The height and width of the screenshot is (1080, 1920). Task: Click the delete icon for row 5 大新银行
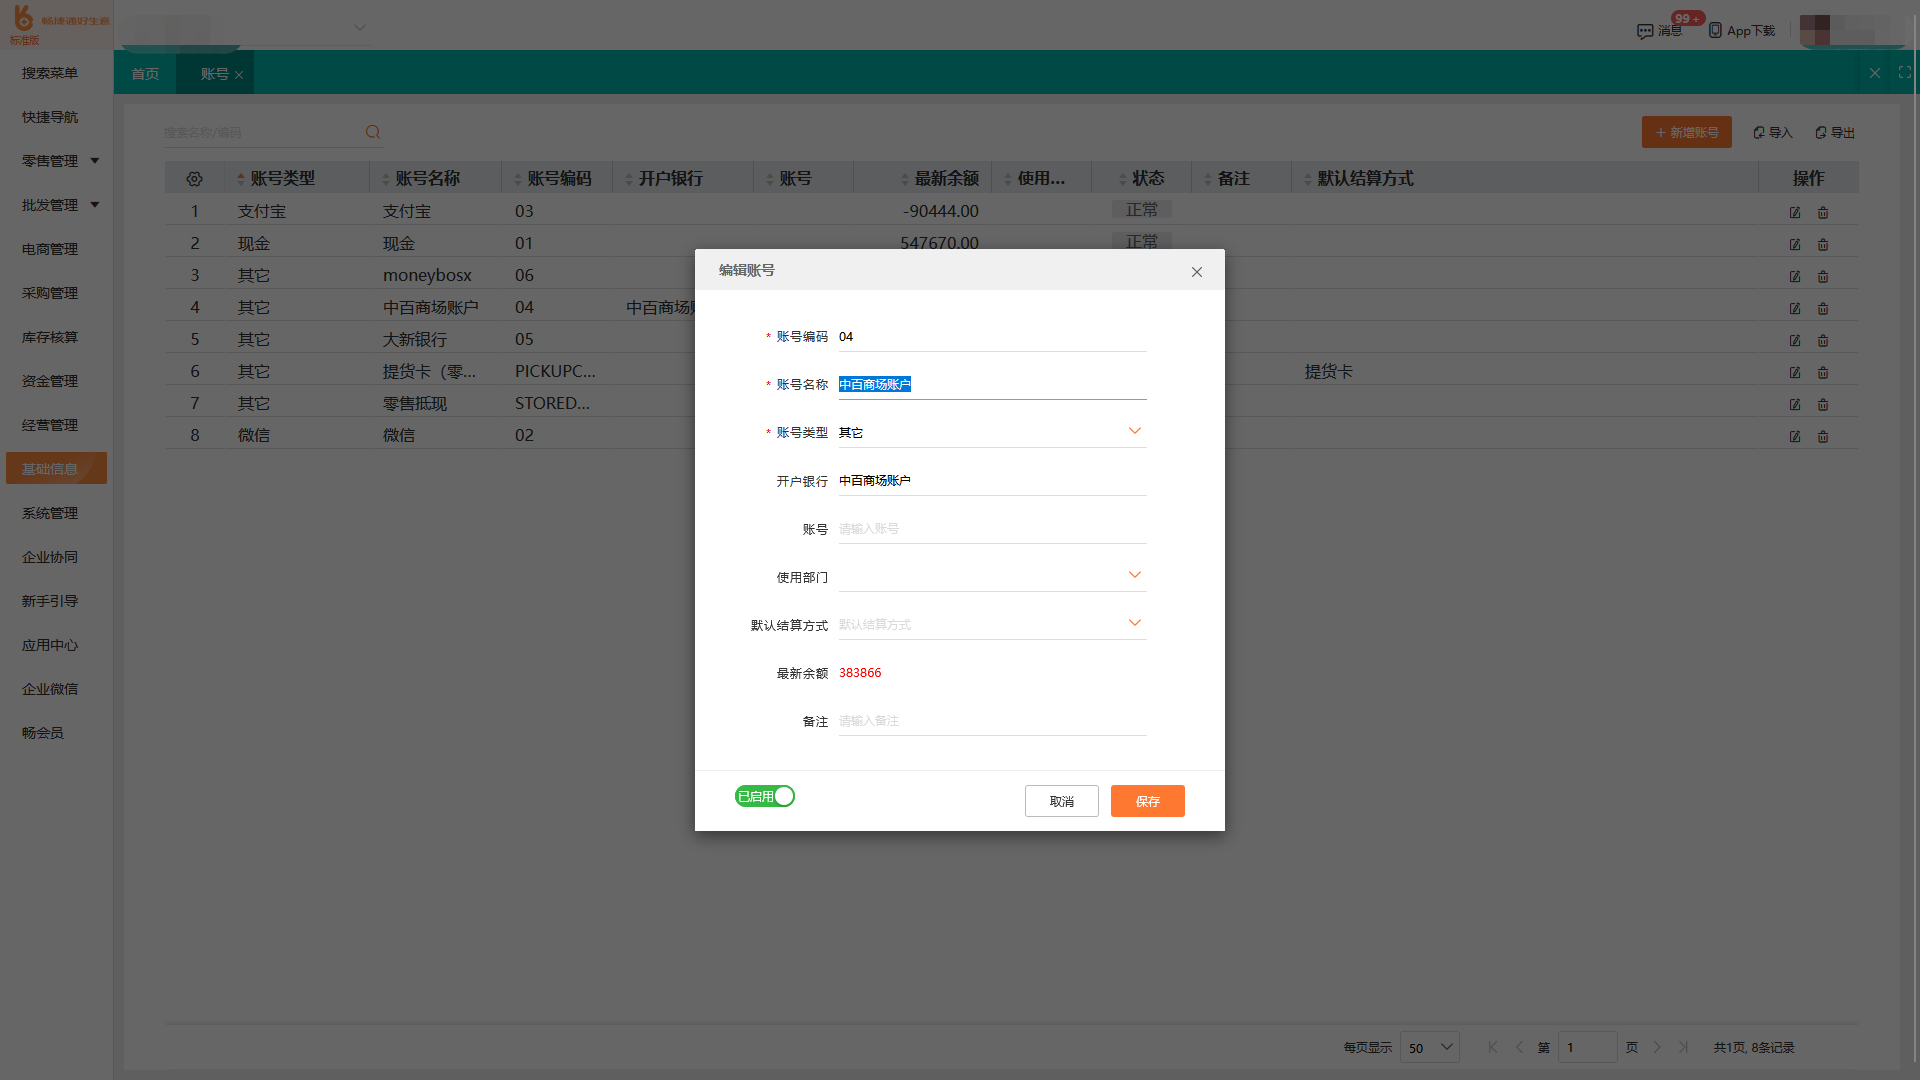coord(1822,340)
